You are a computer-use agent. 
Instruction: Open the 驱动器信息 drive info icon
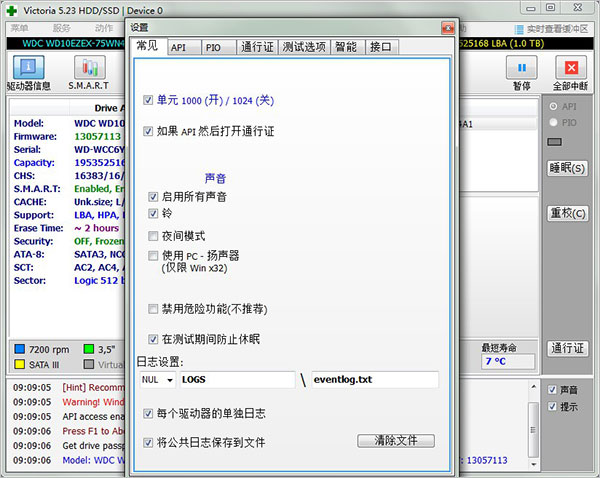tap(27, 68)
